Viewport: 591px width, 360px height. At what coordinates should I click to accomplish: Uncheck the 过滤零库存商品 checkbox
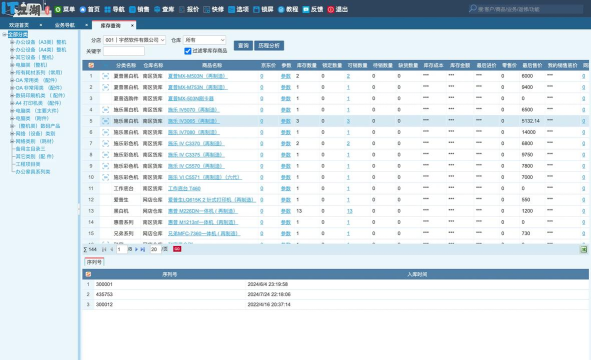point(188,51)
